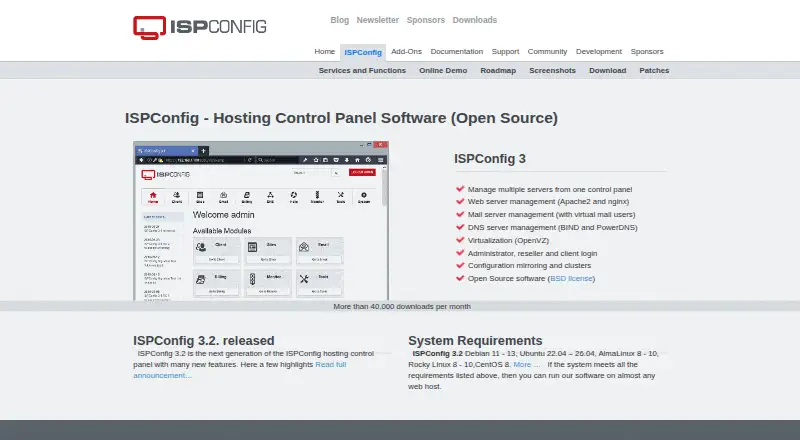
Task: Go to the Community menu
Action: point(547,52)
